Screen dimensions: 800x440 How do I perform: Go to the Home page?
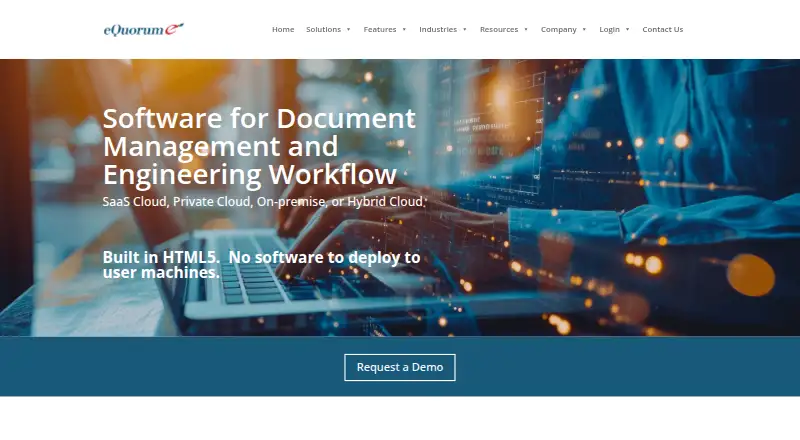click(283, 30)
